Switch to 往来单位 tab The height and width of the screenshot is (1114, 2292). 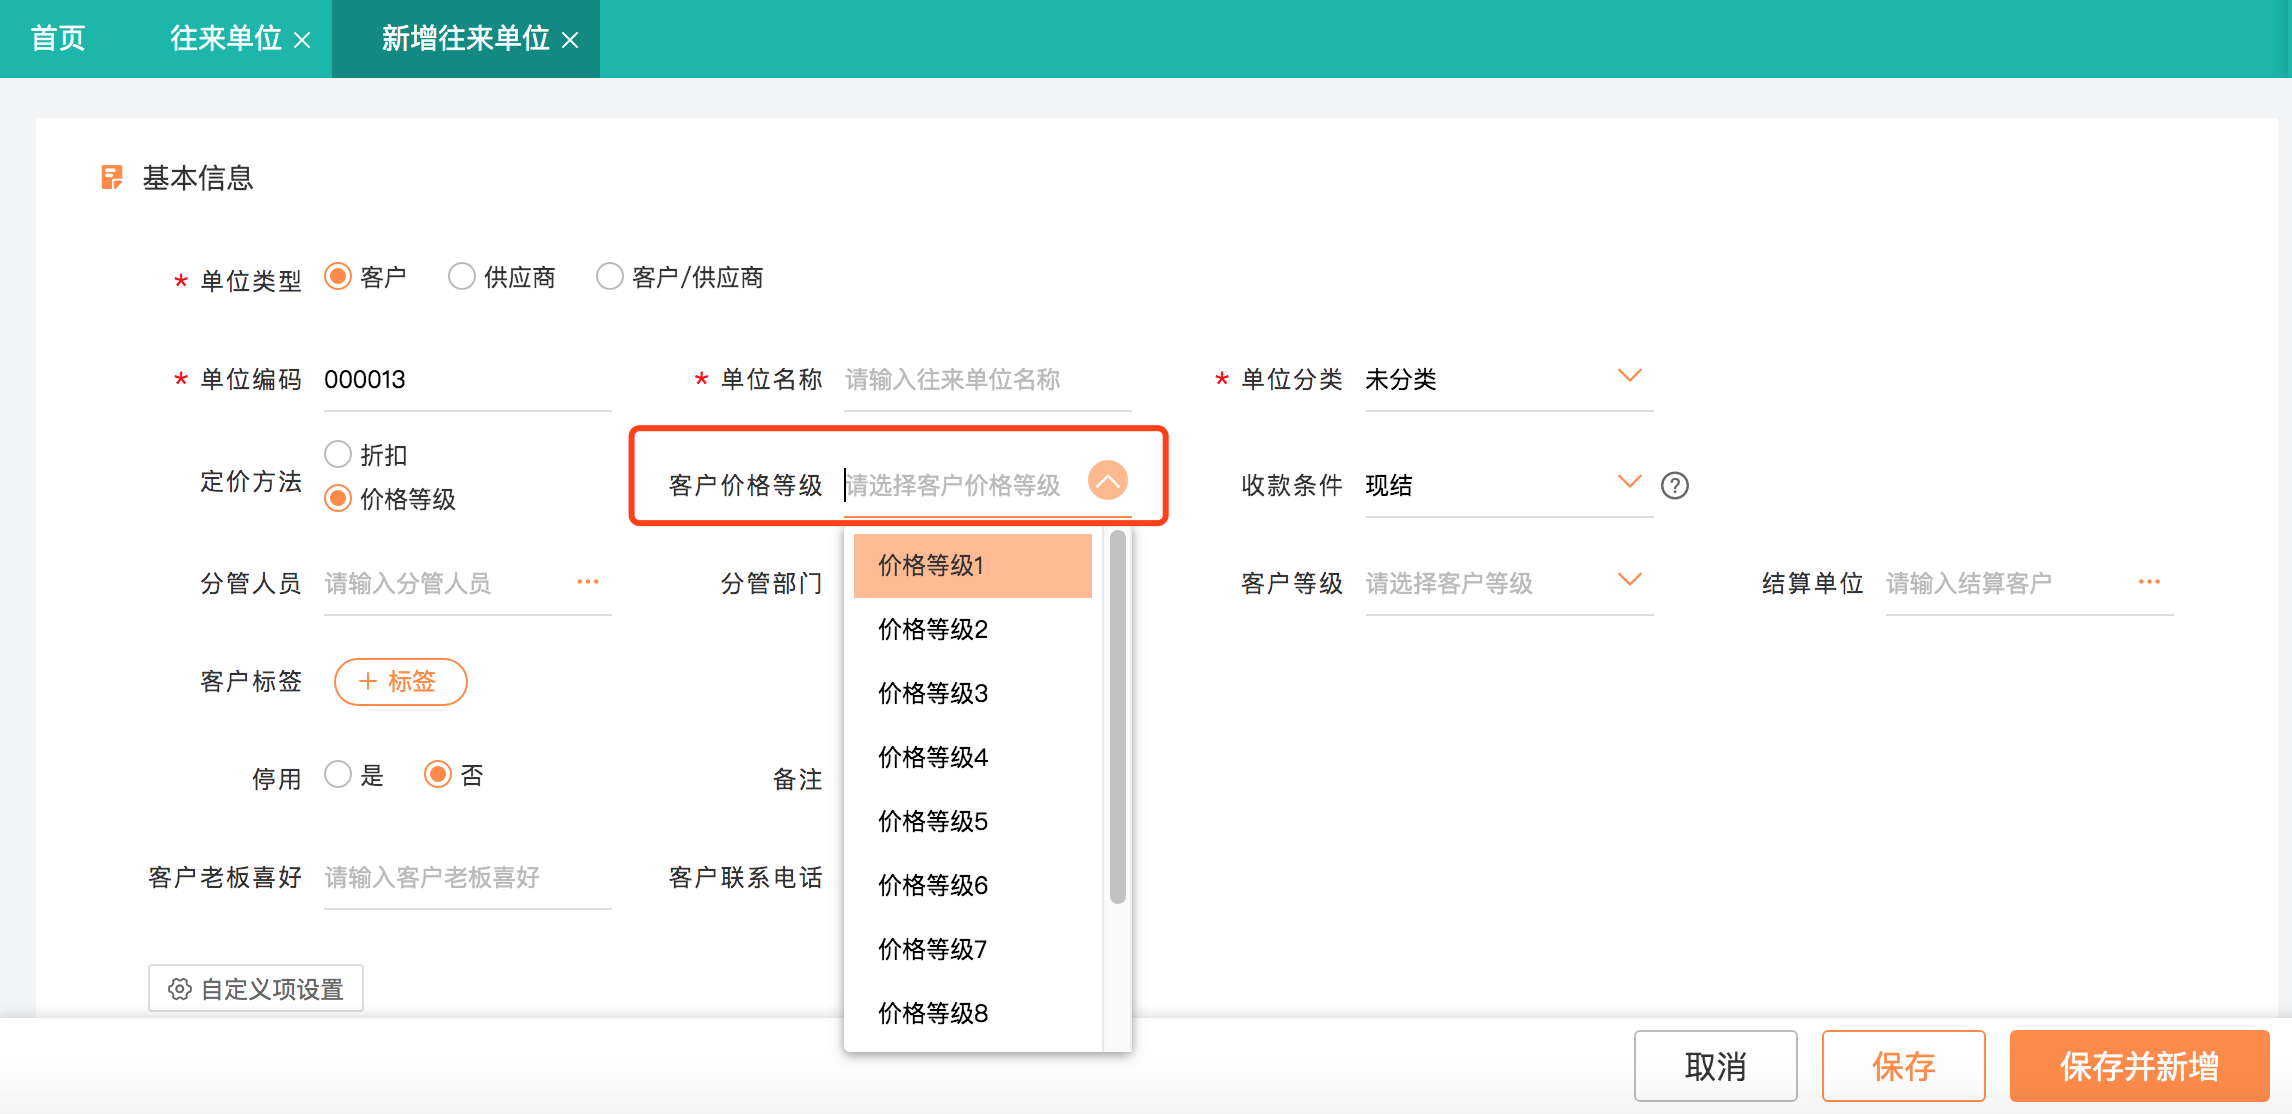click(x=228, y=39)
